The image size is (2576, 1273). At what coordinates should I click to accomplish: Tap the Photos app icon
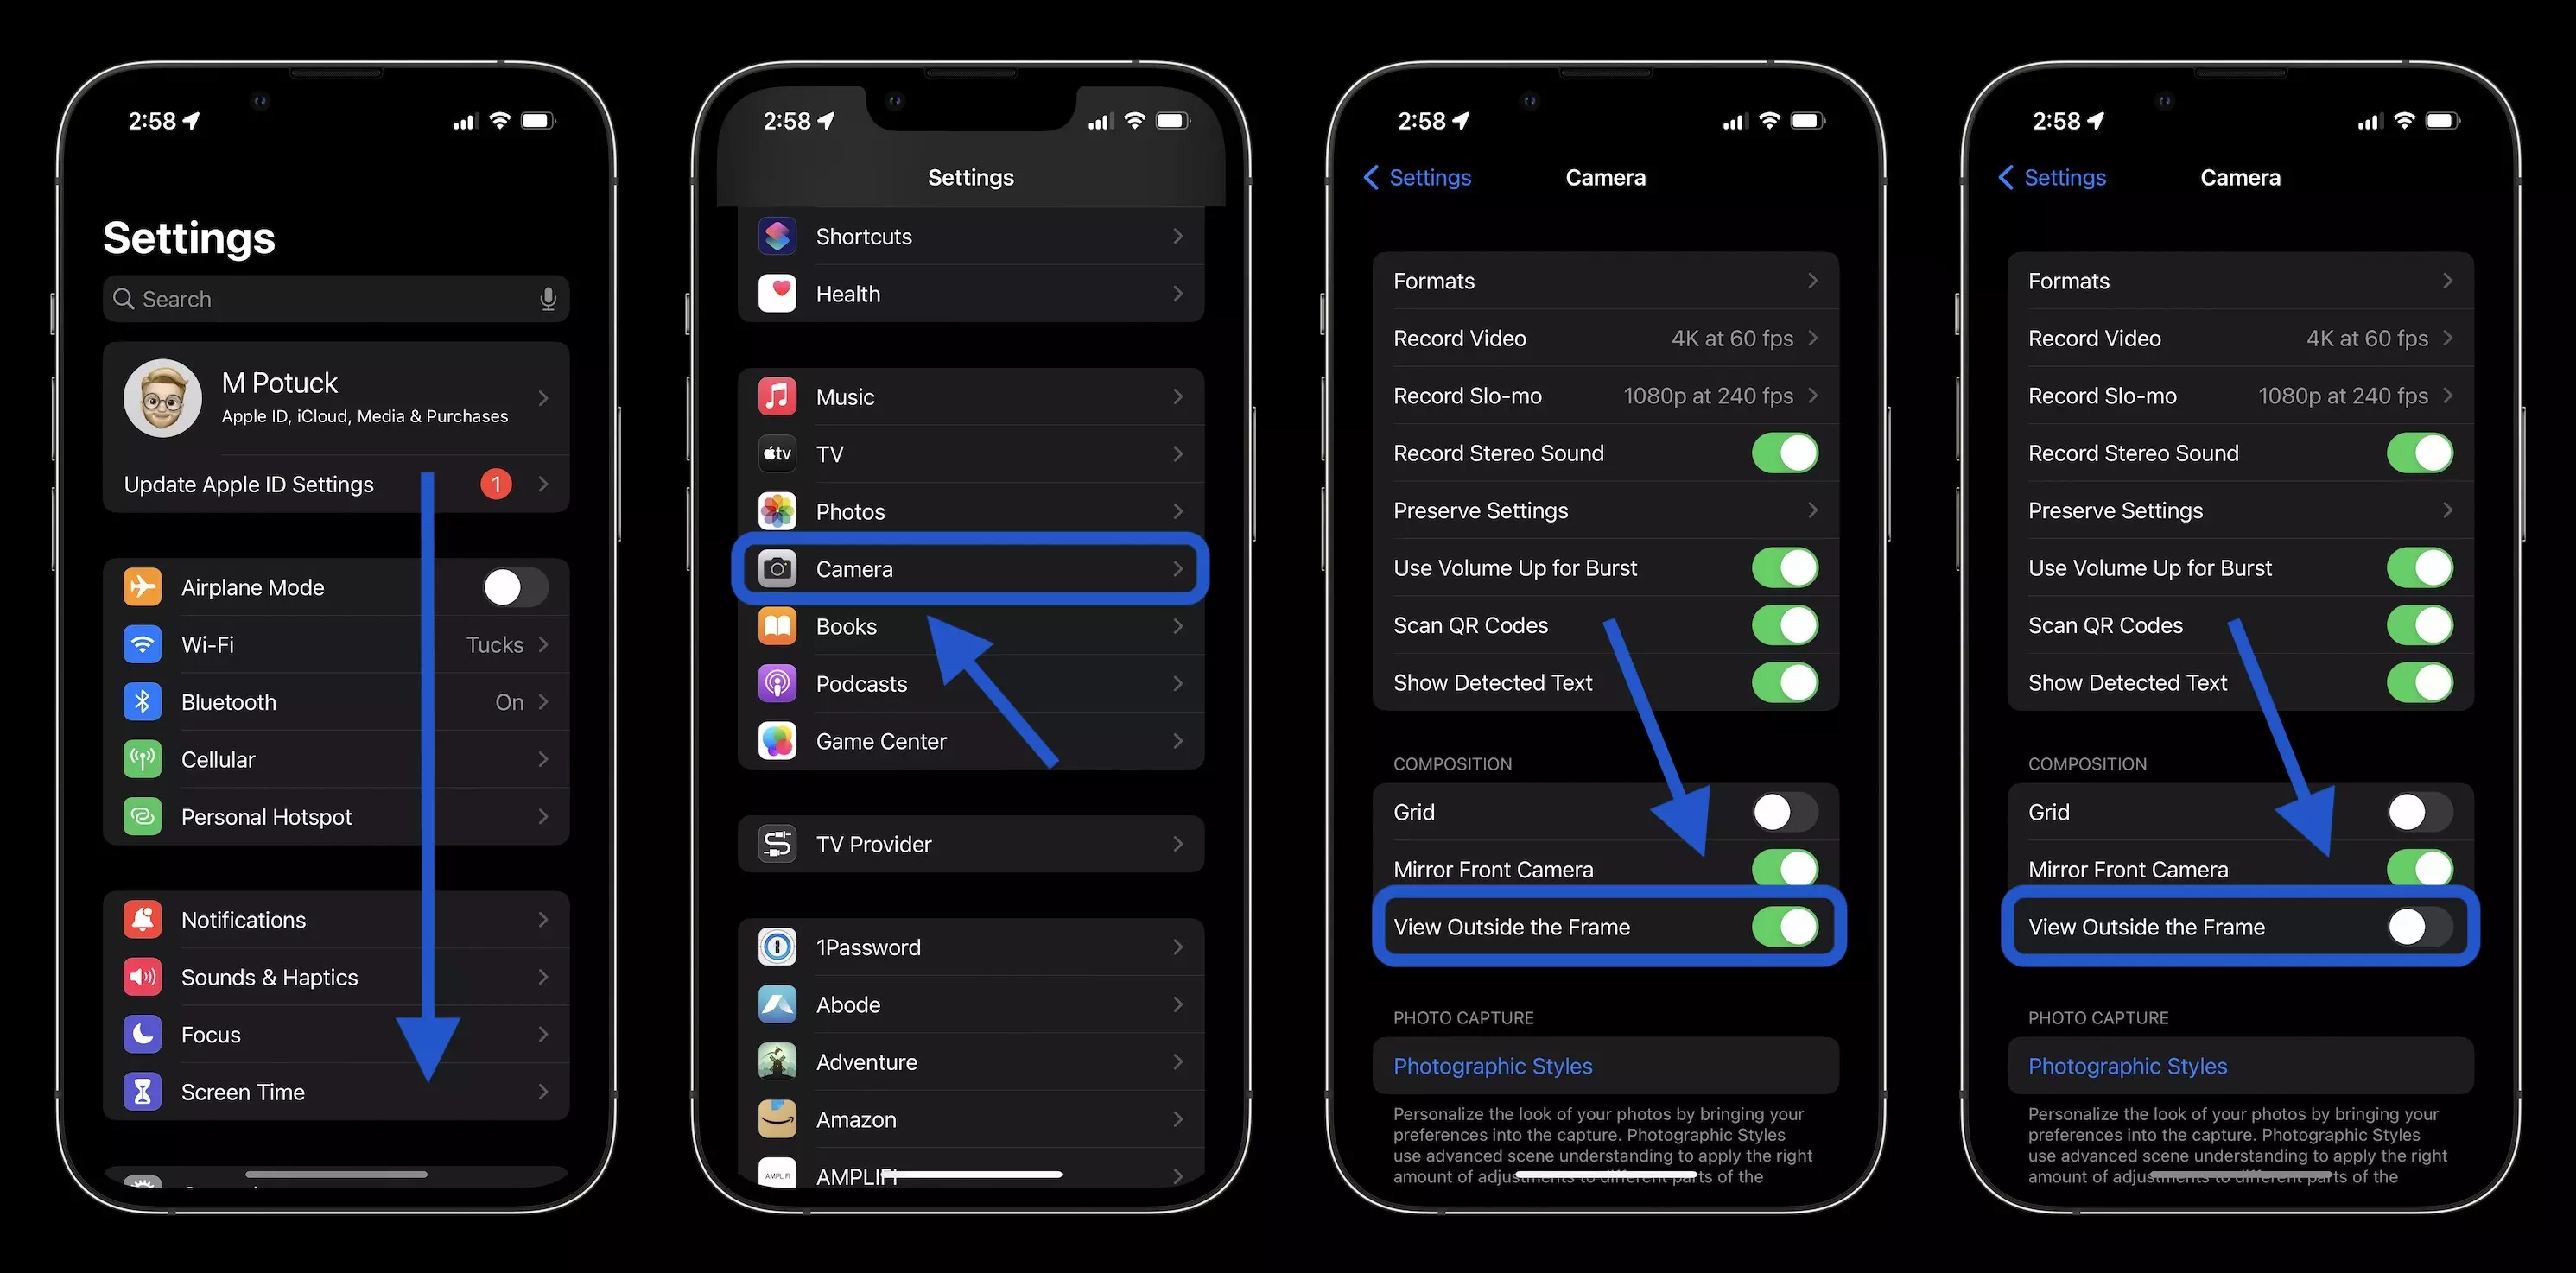(x=777, y=510)
